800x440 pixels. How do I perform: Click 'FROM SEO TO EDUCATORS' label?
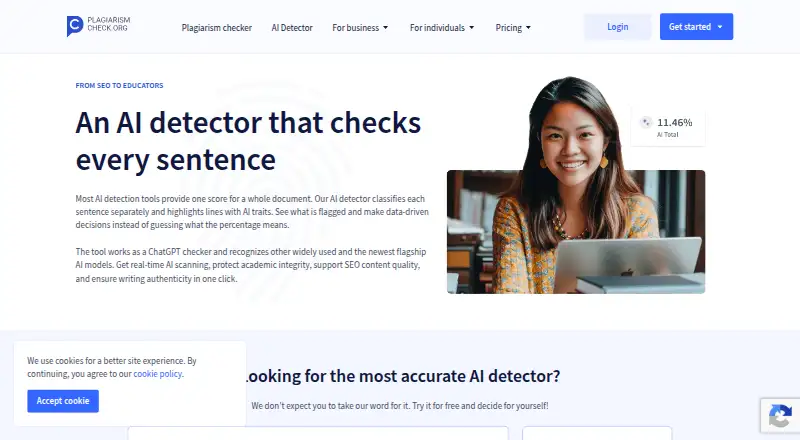(119, 85)
